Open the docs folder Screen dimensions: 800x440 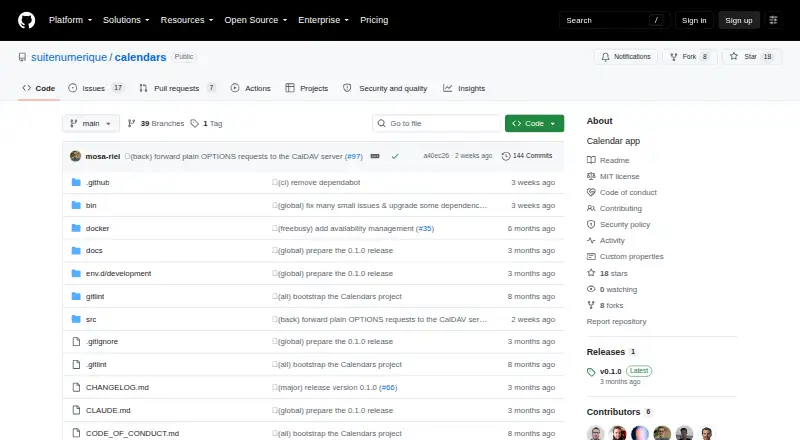click(94, 251)
